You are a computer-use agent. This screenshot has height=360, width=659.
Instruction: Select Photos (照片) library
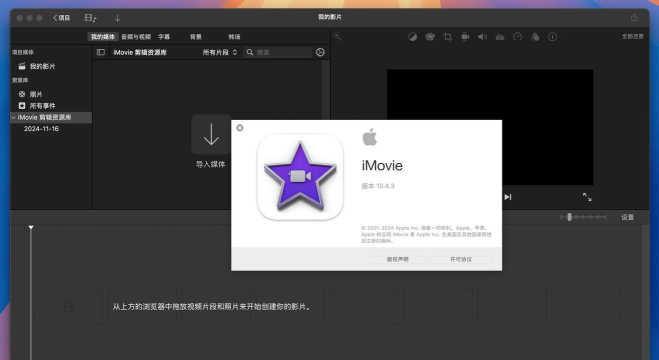tap(36, 94)
